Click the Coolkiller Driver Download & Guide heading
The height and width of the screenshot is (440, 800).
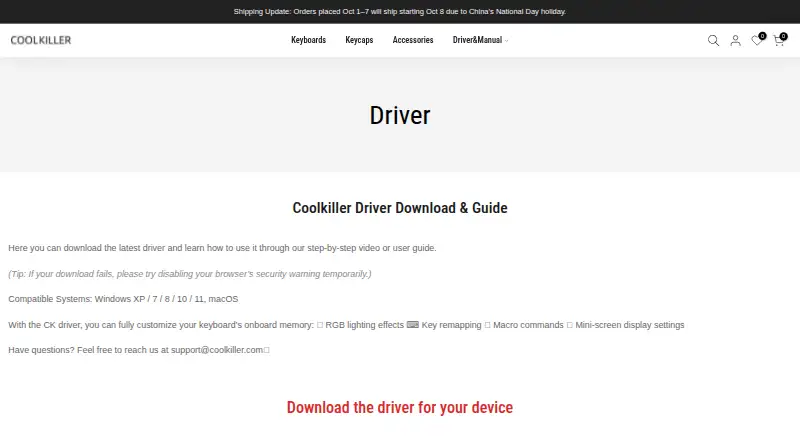(400, 208)
